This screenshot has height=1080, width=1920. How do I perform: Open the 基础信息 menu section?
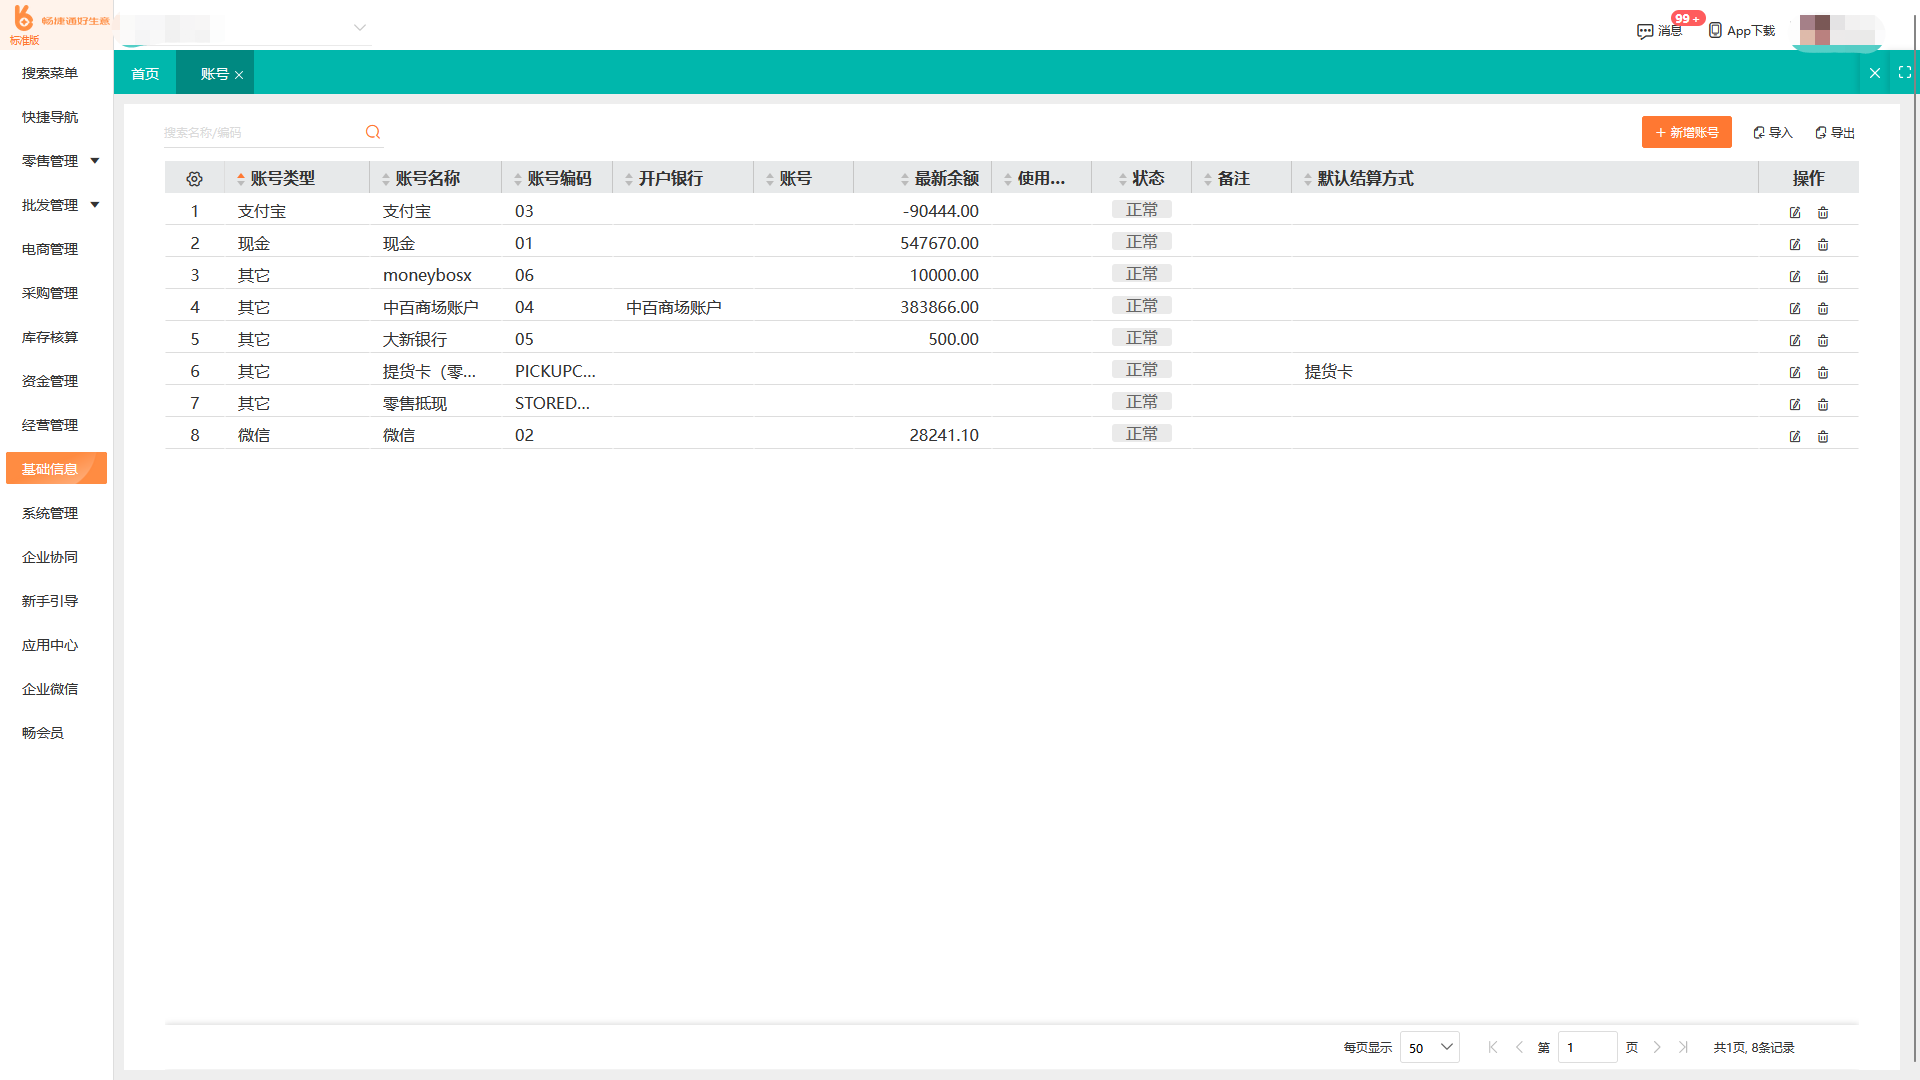[x=53, y=467]
